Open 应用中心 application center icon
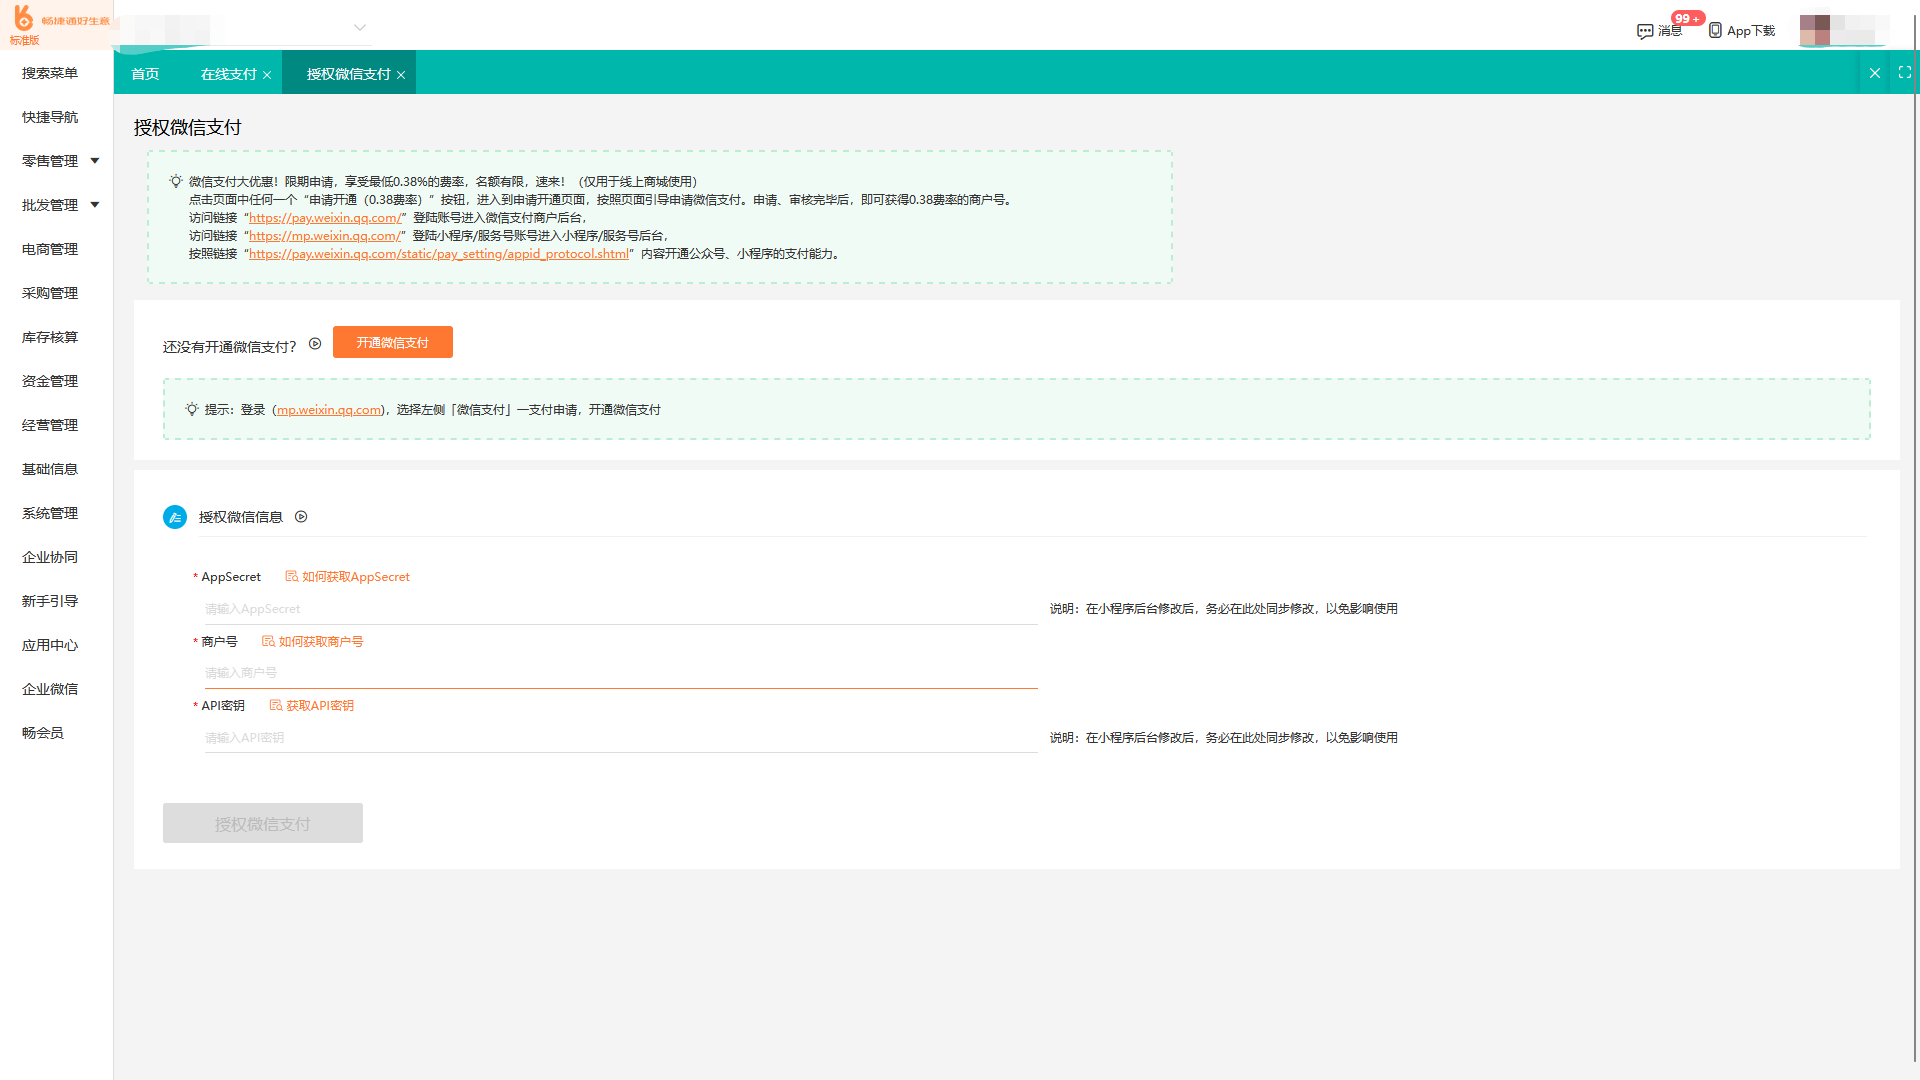 [x=49, y=645]
